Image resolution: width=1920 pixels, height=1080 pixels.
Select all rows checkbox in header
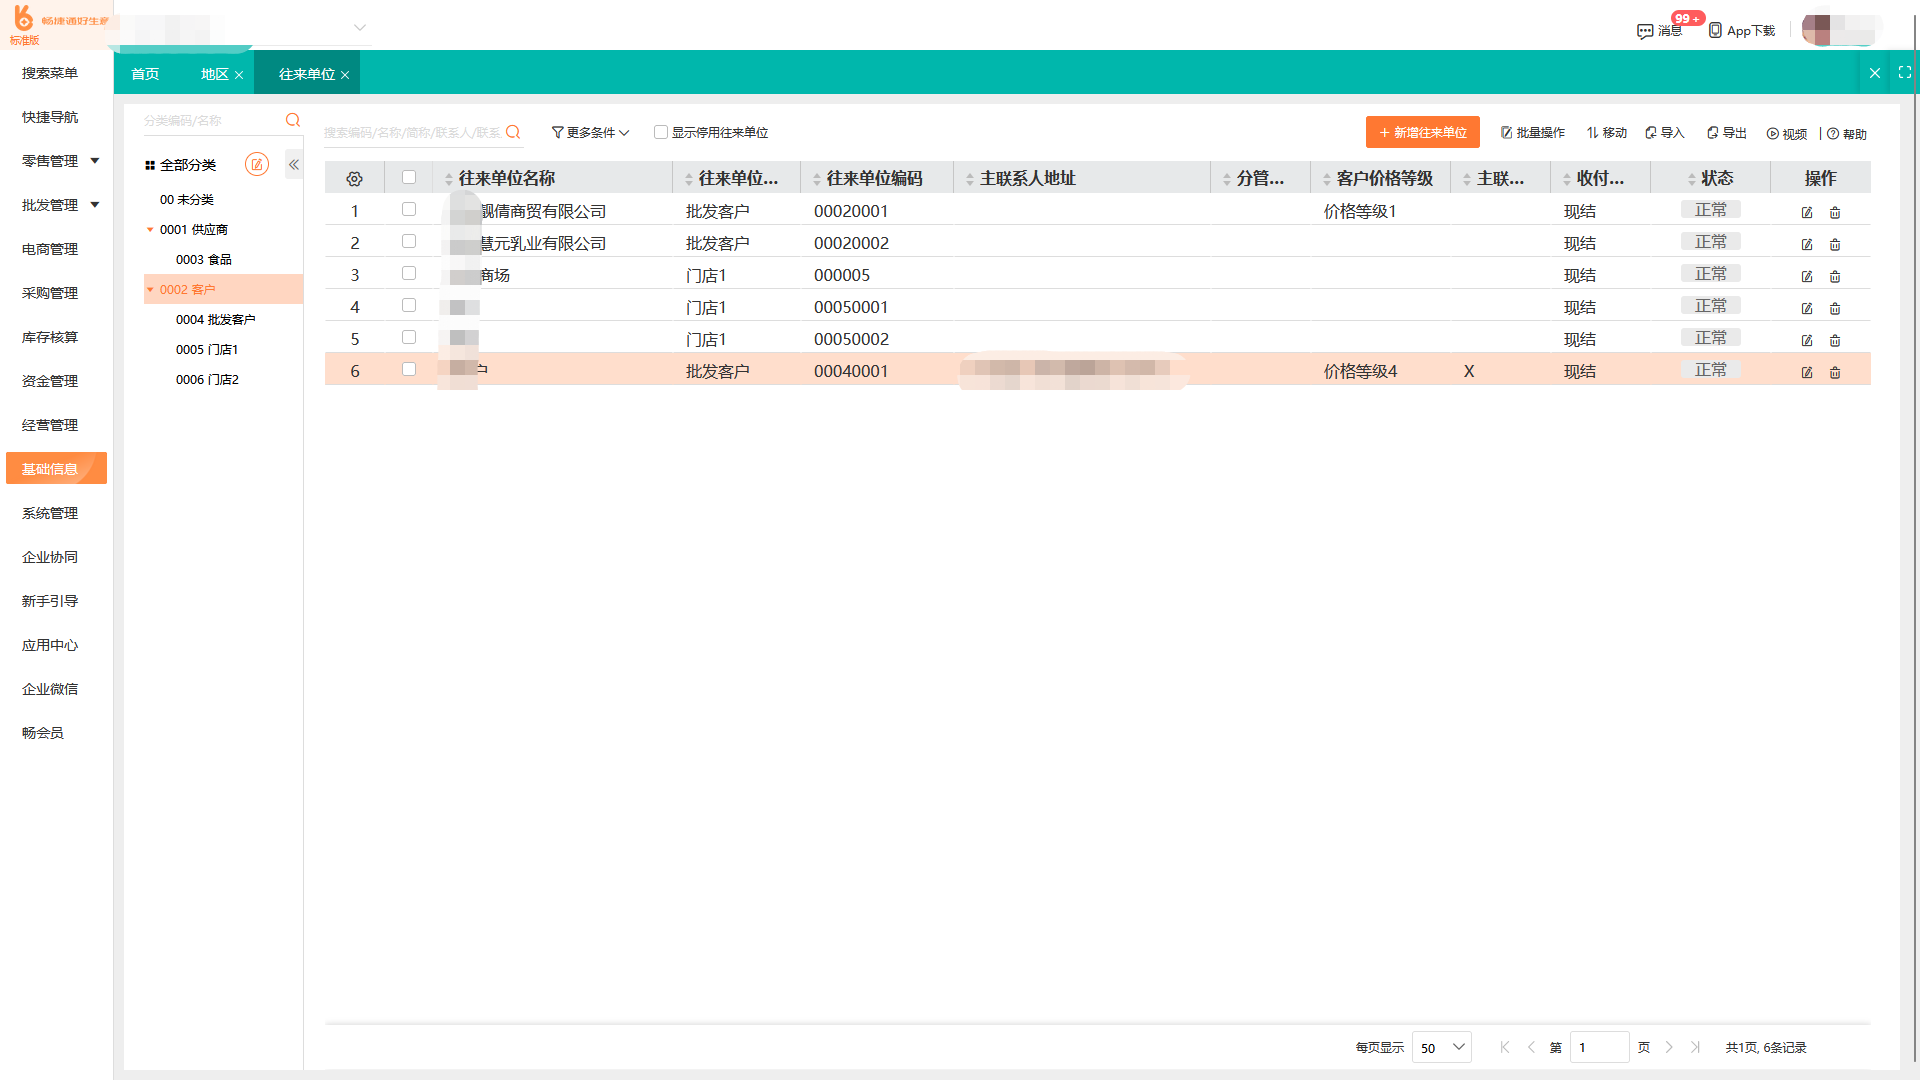(x=407, y=177)
